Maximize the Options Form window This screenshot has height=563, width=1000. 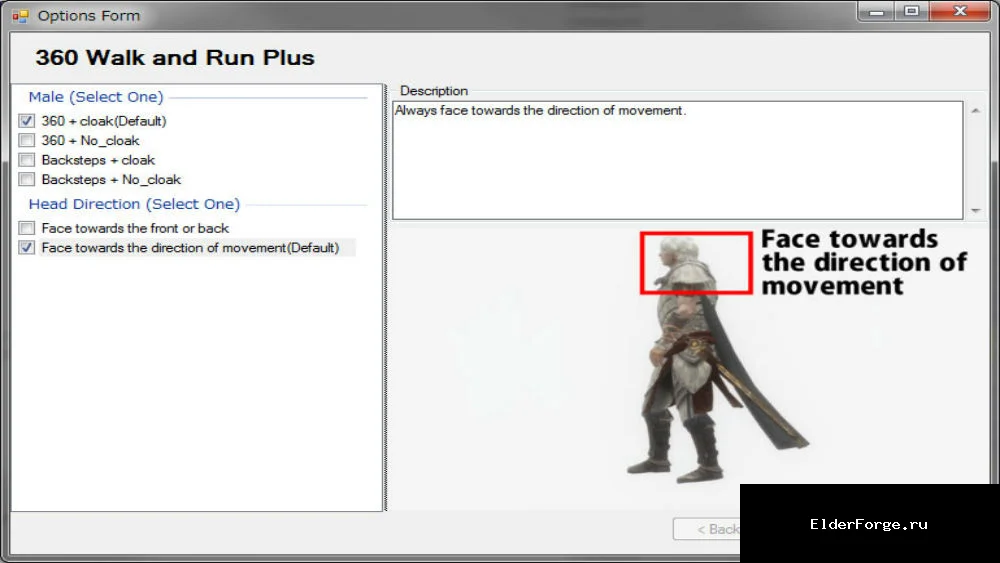pyautogui.click(x=911, y=11)
